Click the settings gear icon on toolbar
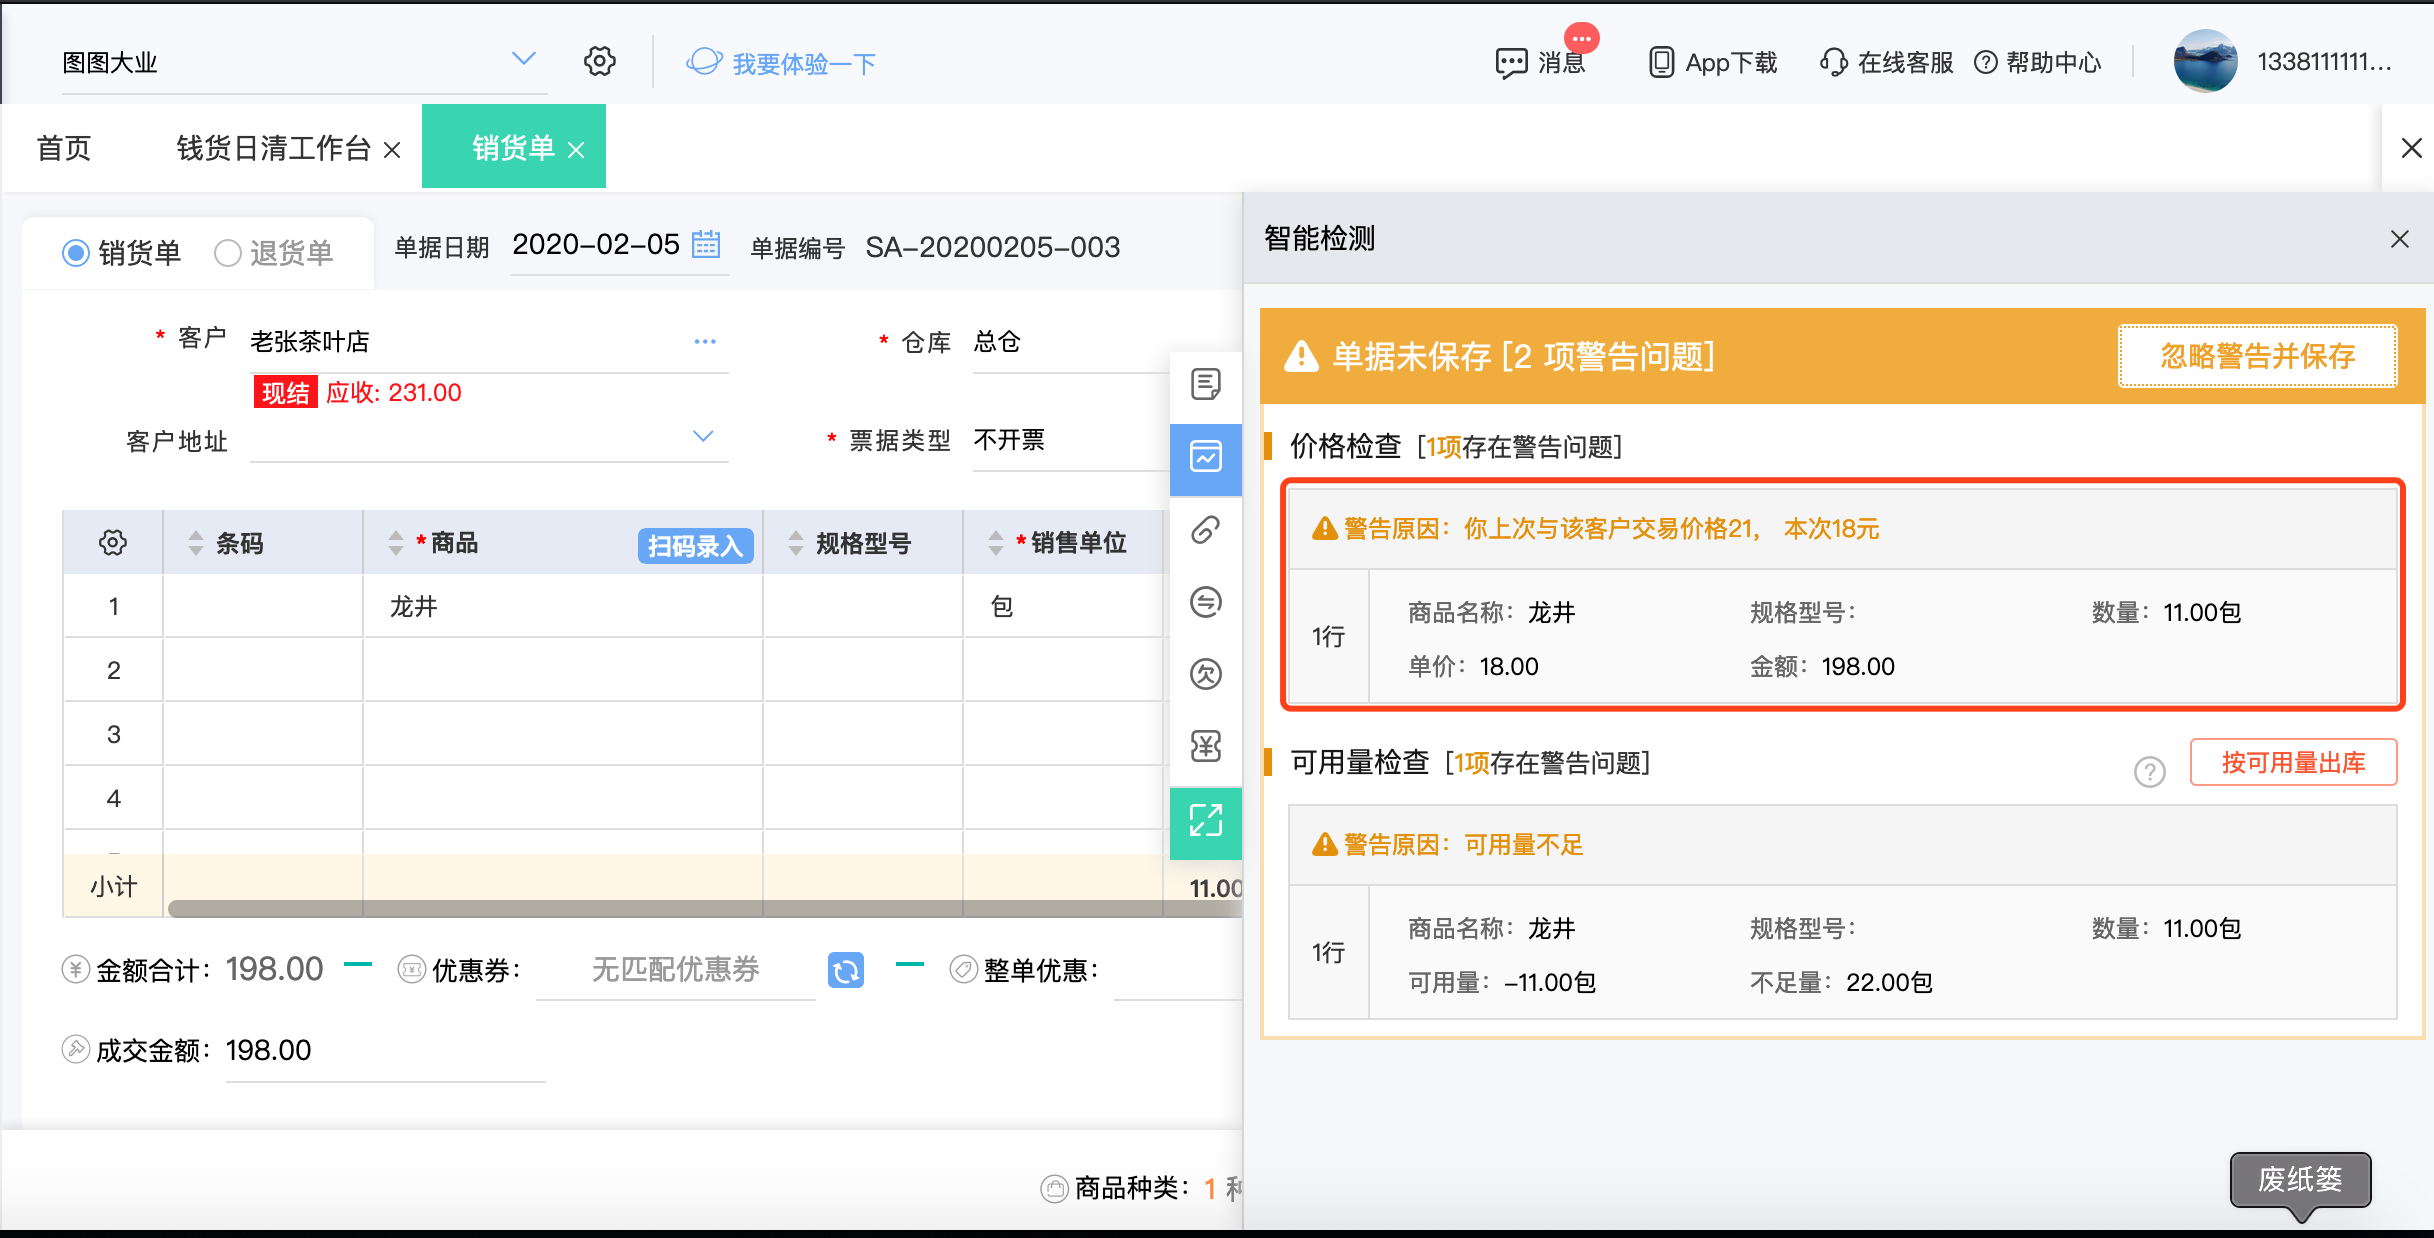 601,62
